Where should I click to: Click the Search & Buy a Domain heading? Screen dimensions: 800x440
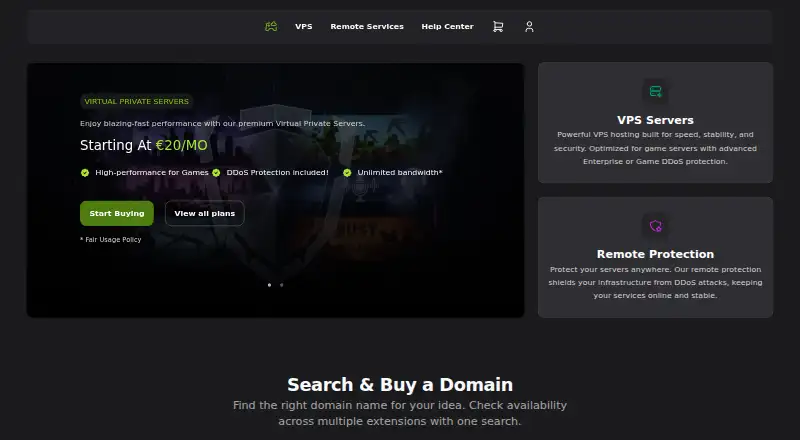400,385
